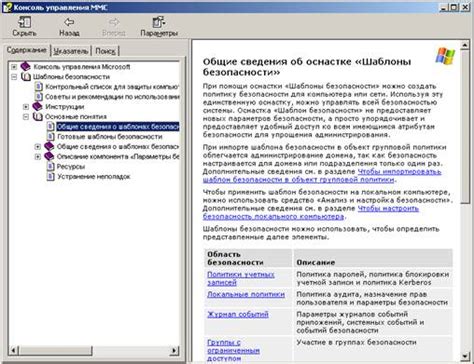Click the help pane vertical scrollbar thumb
Screen dimensions: 474x364
(x=465, y=126)
